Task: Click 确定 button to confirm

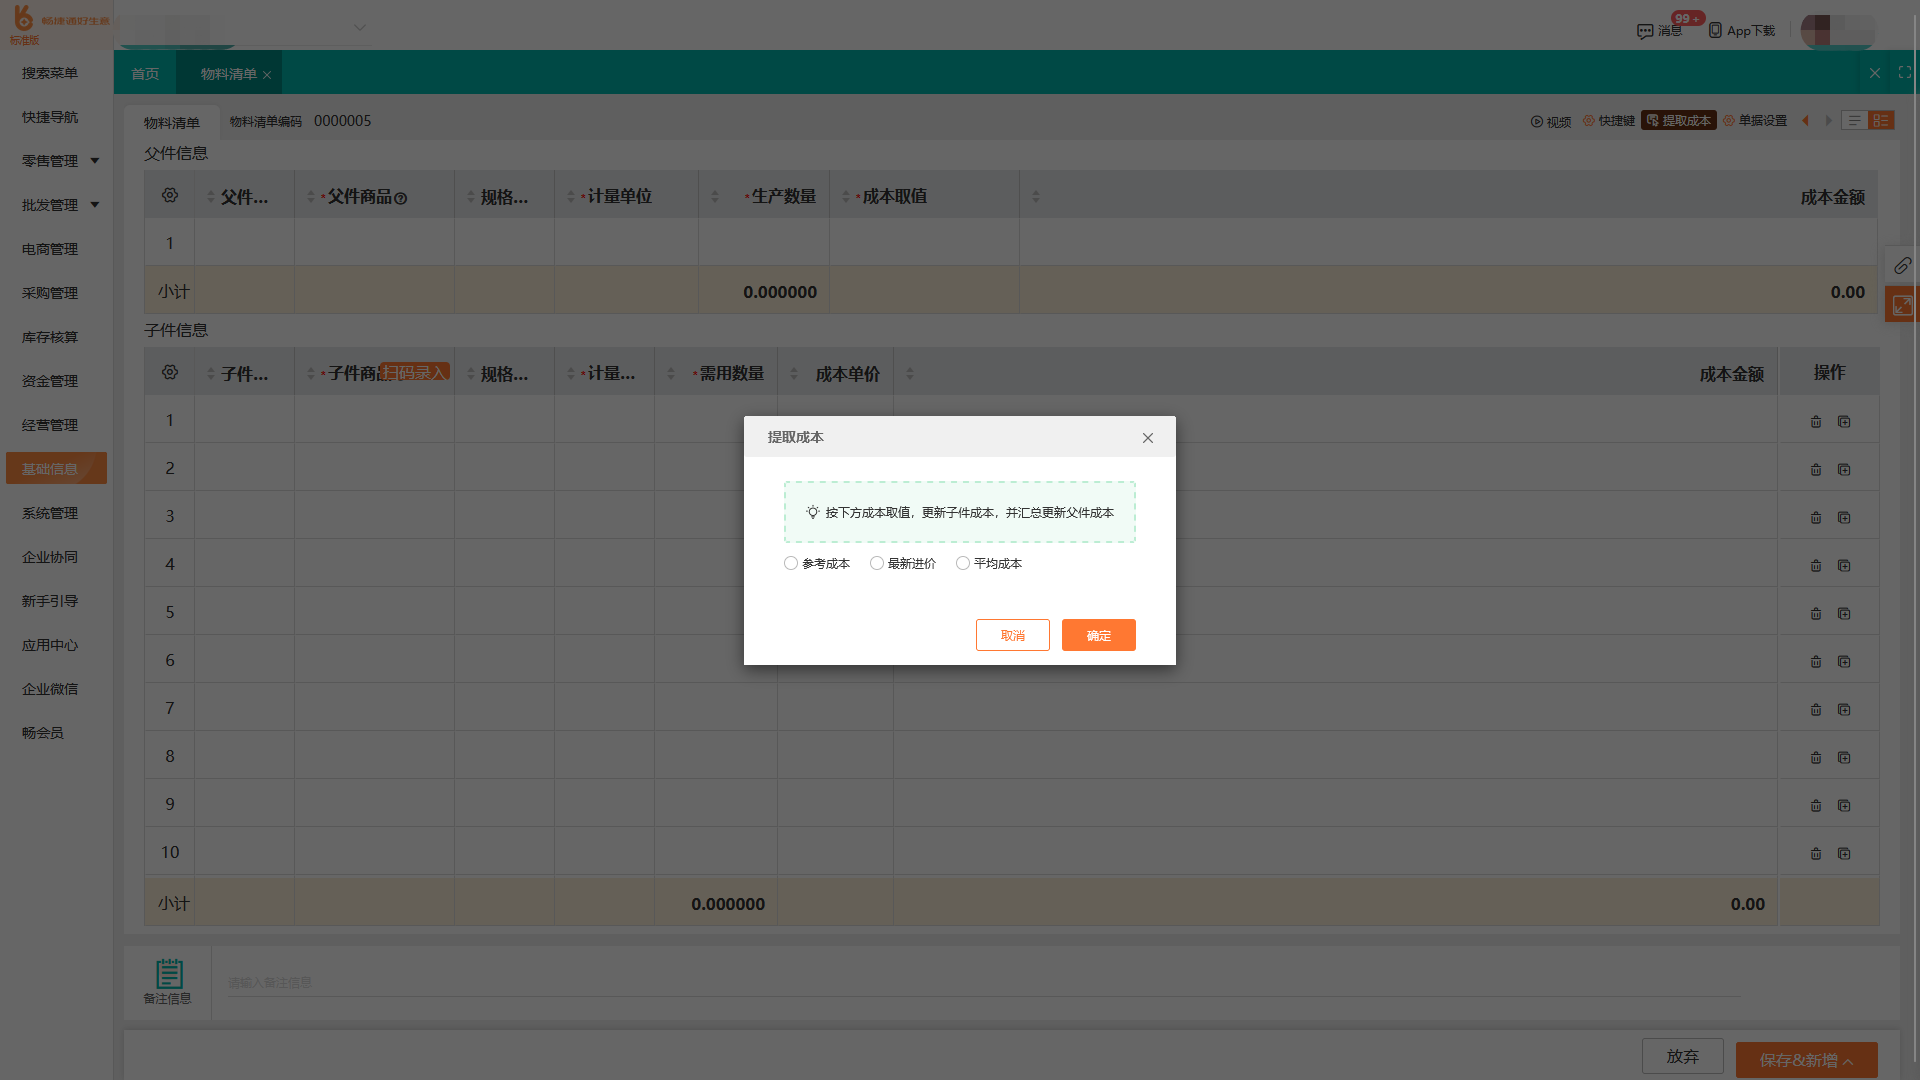Action: point(1098,634)
